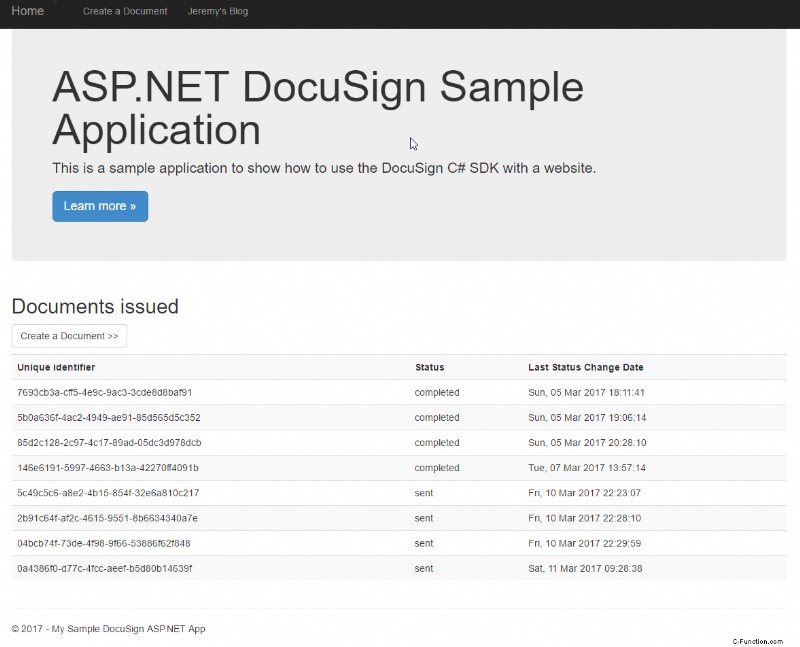Image resolution: width=800 pixels, height=647 pixels.
Task: Click document ID starting with 146e6191
Action: (x=107, y=468)
